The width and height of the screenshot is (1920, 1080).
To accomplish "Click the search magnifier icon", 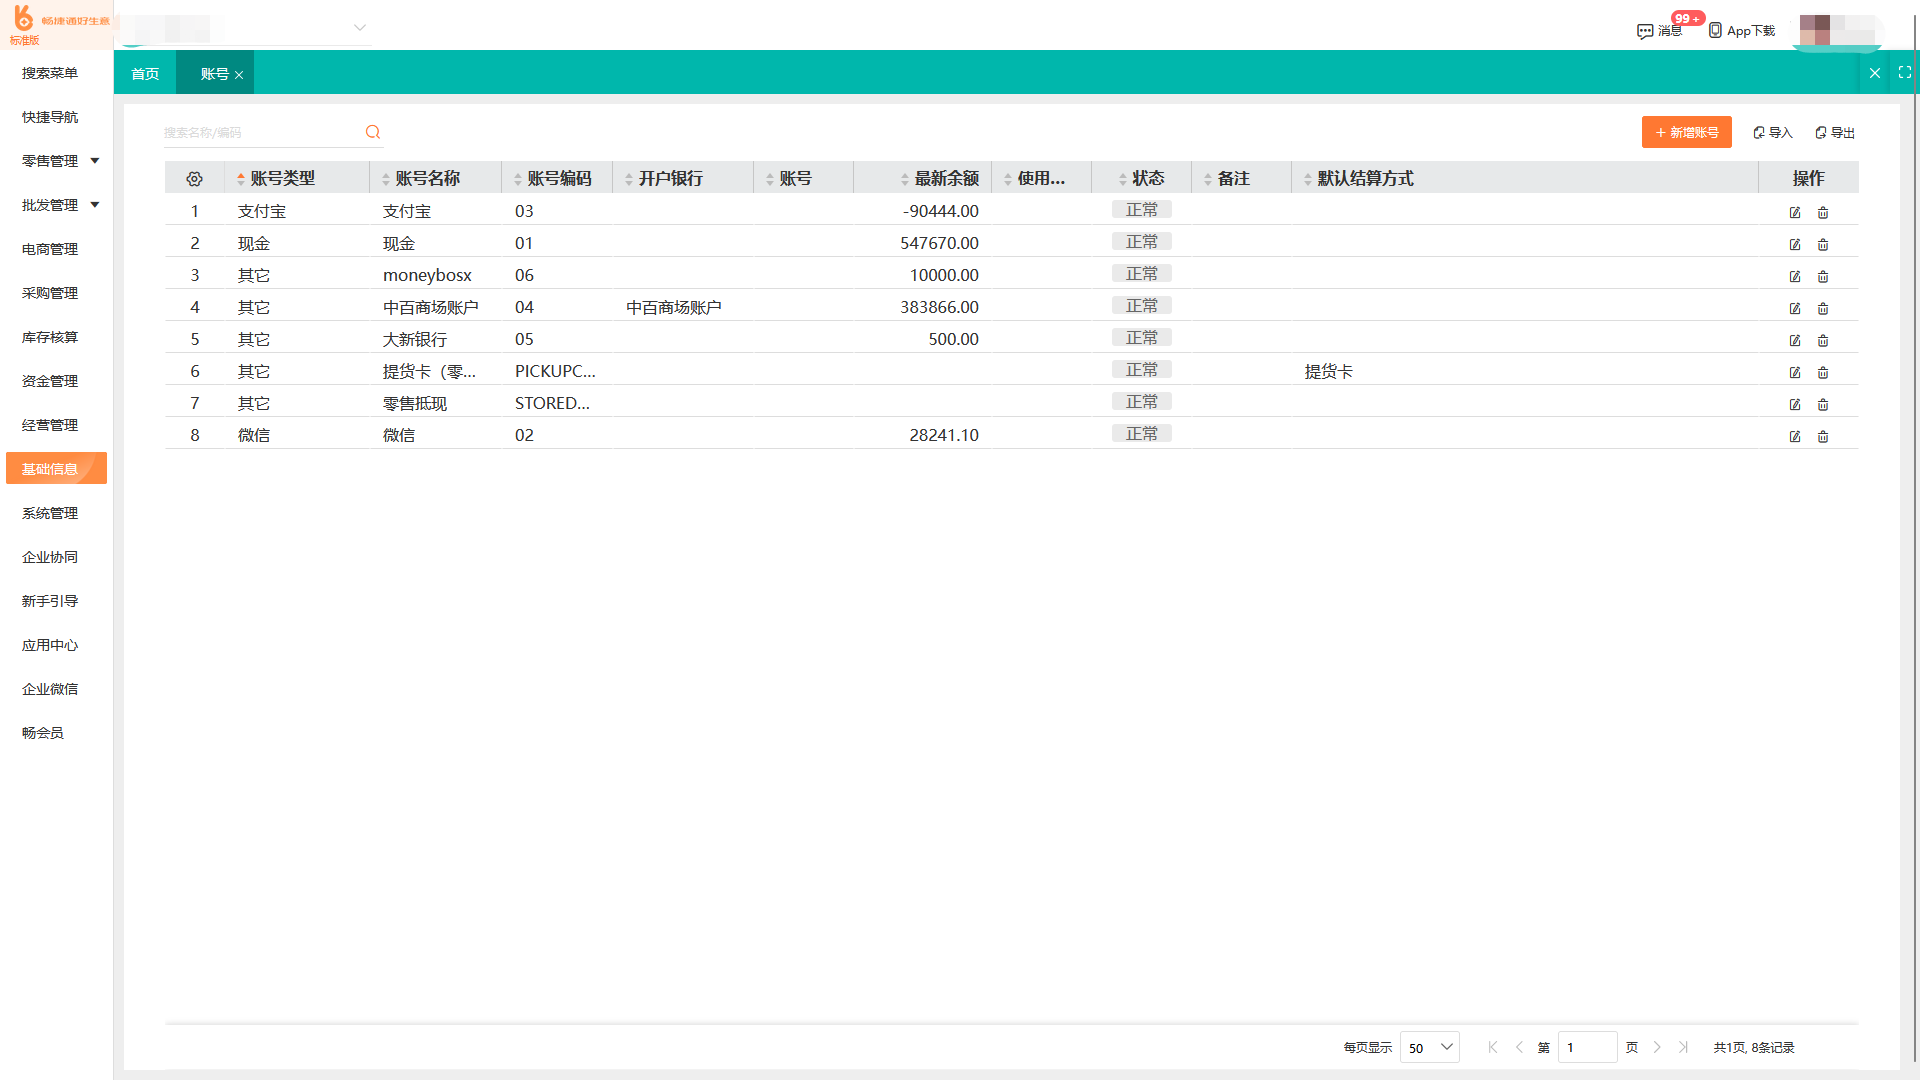I will (x=373, y=132).
